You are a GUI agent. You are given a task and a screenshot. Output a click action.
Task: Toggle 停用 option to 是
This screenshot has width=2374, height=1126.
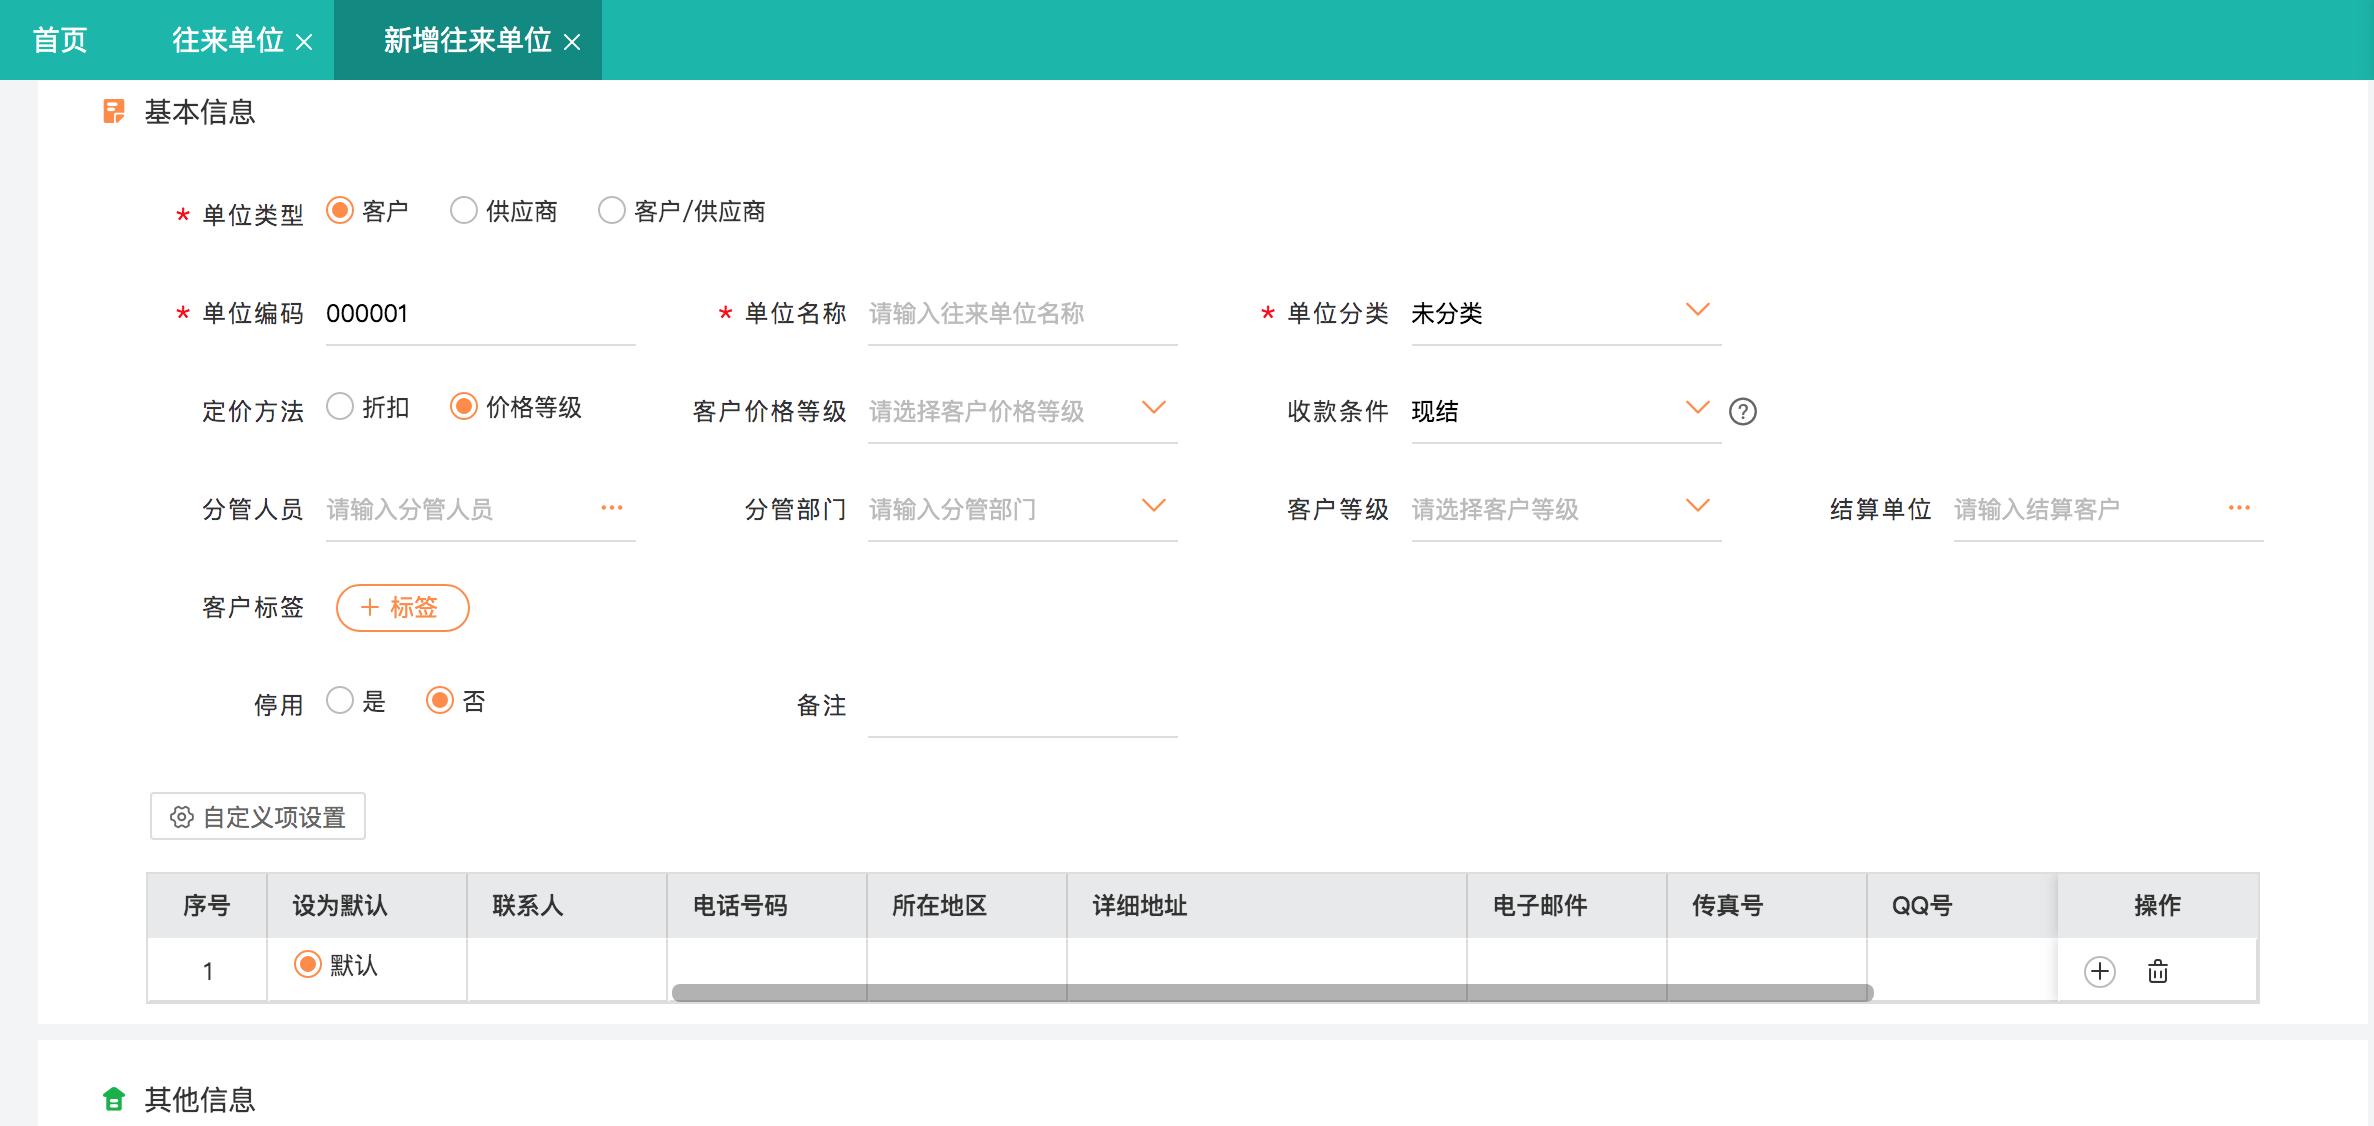point(341,699)
